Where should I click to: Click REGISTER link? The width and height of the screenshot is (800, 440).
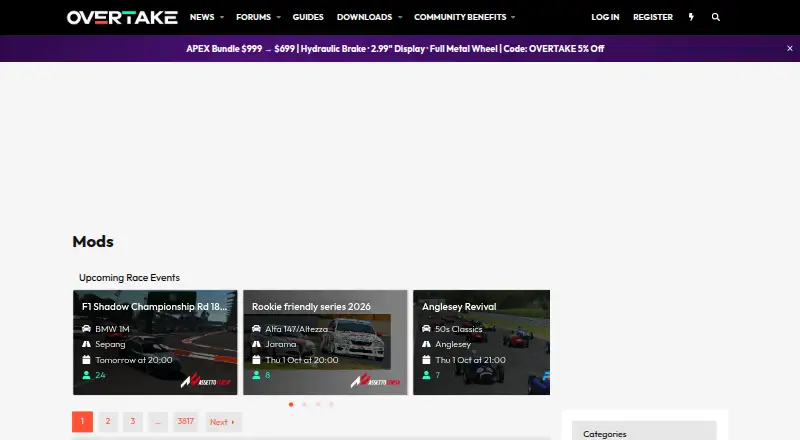653,17
